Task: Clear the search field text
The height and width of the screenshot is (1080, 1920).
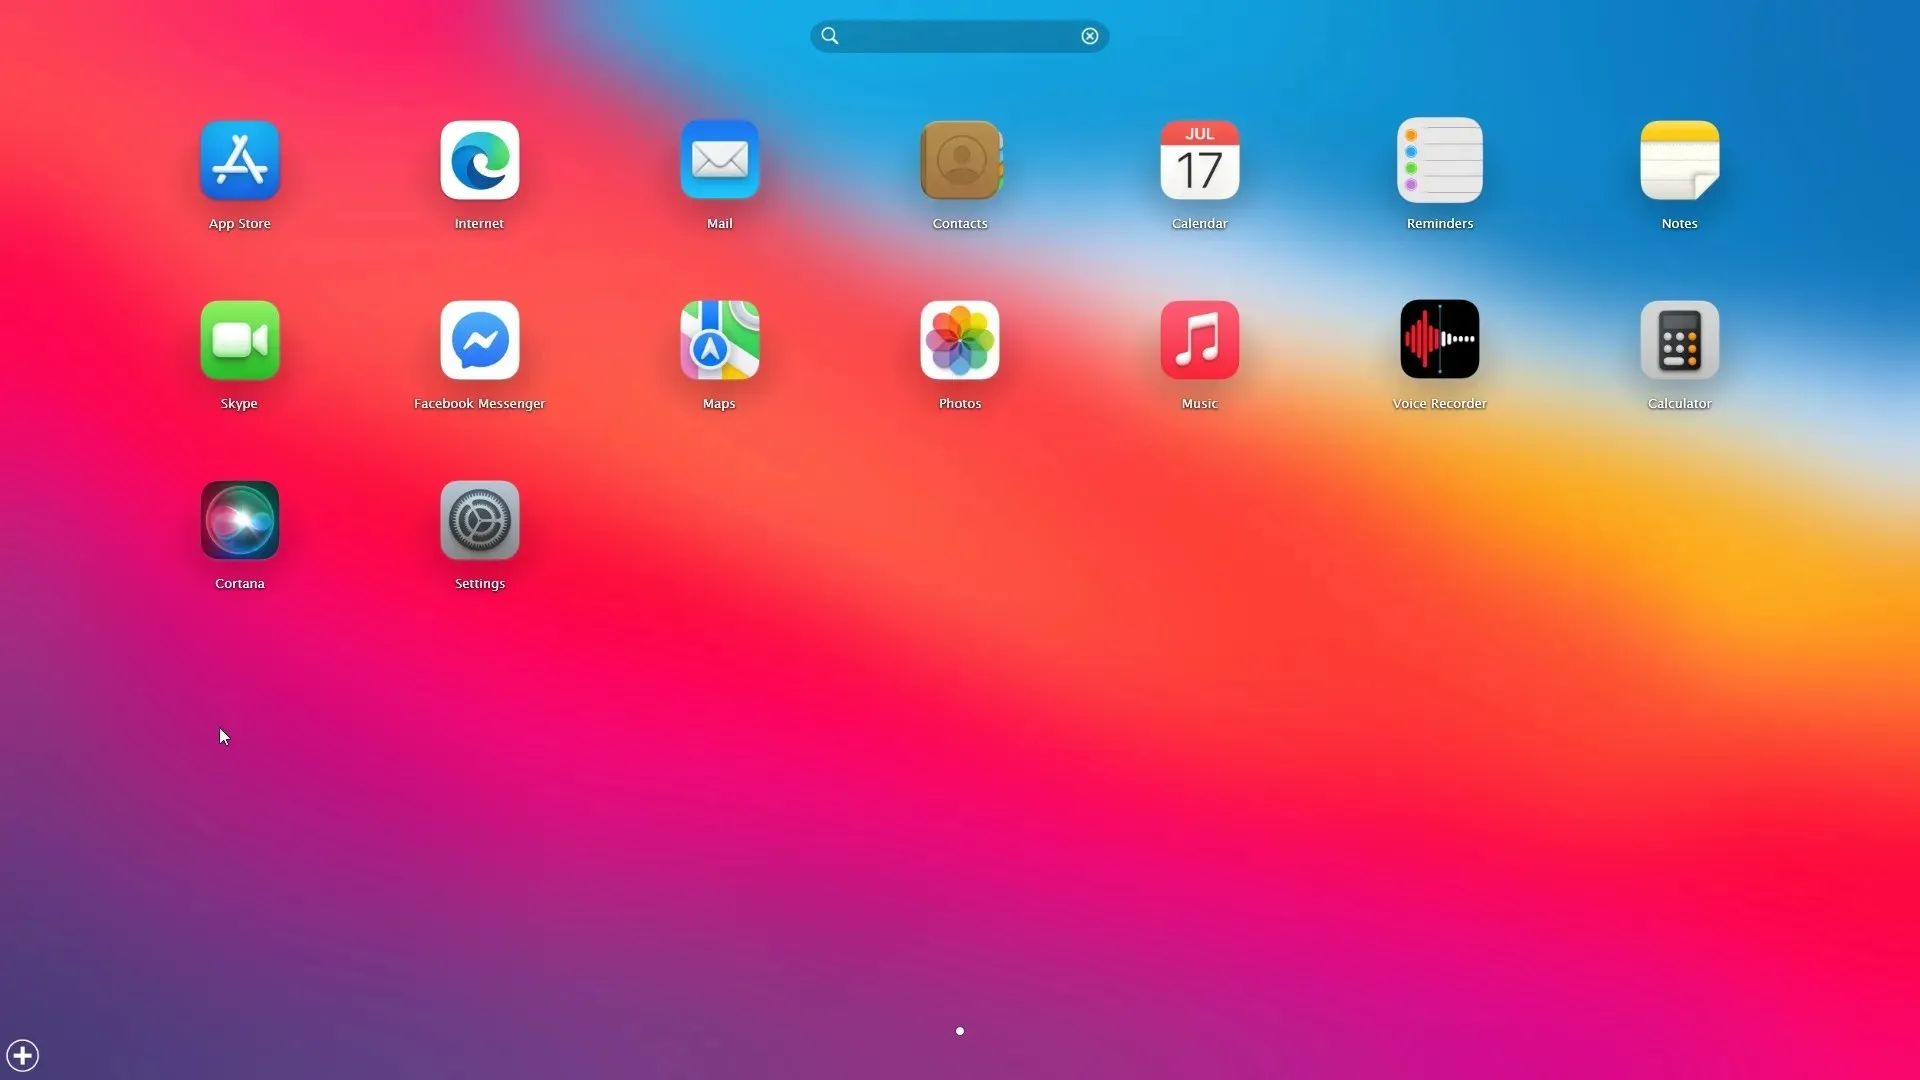Action: click(x=1092, y=36)
